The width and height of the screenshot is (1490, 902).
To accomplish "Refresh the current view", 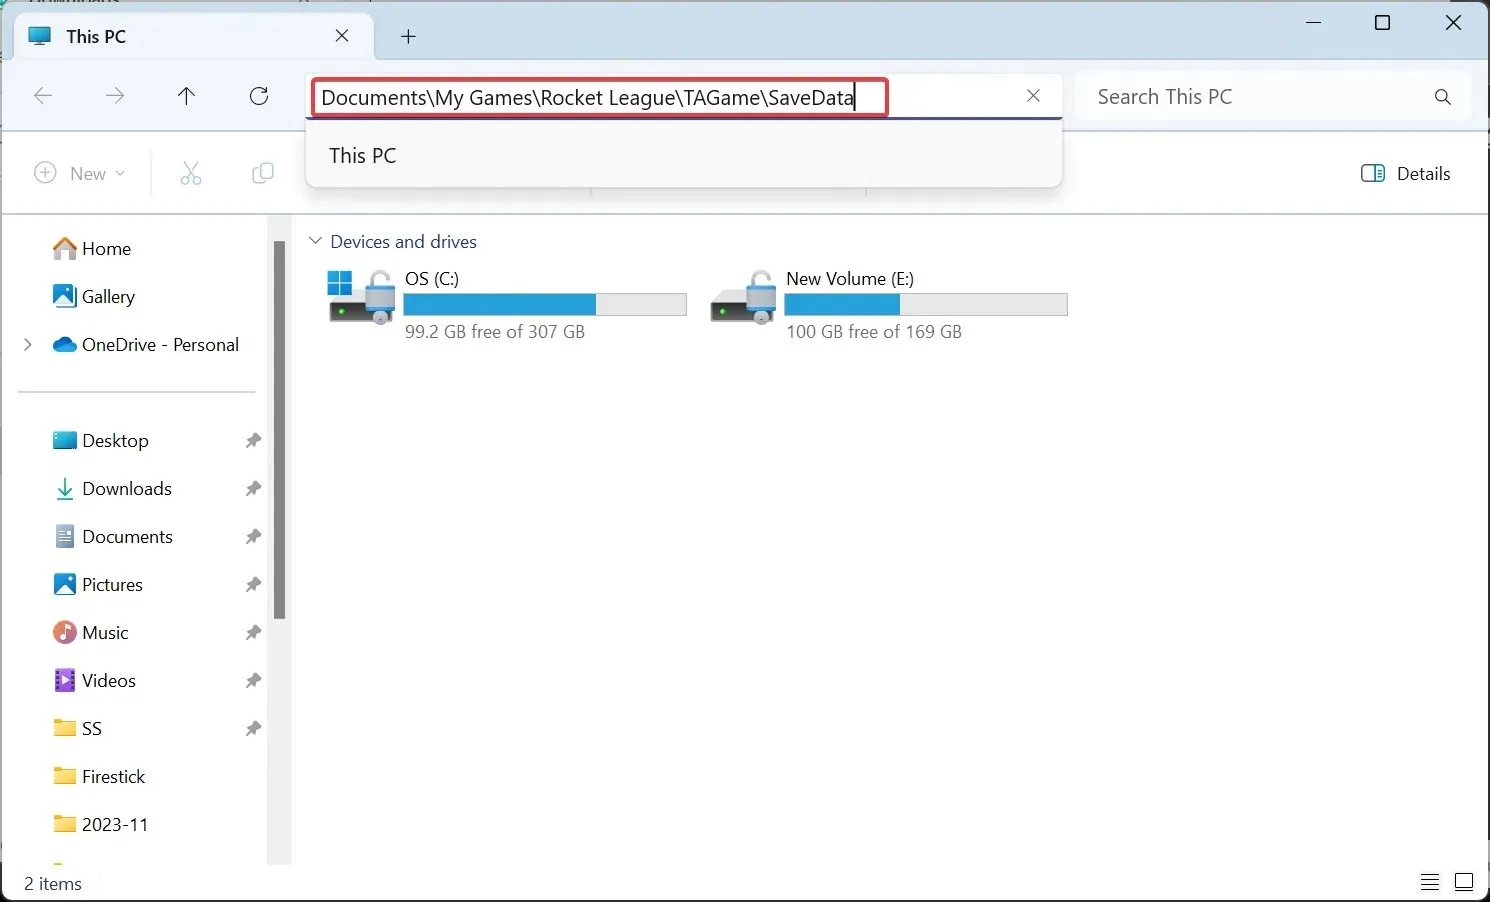I will [x=259, y=96].
